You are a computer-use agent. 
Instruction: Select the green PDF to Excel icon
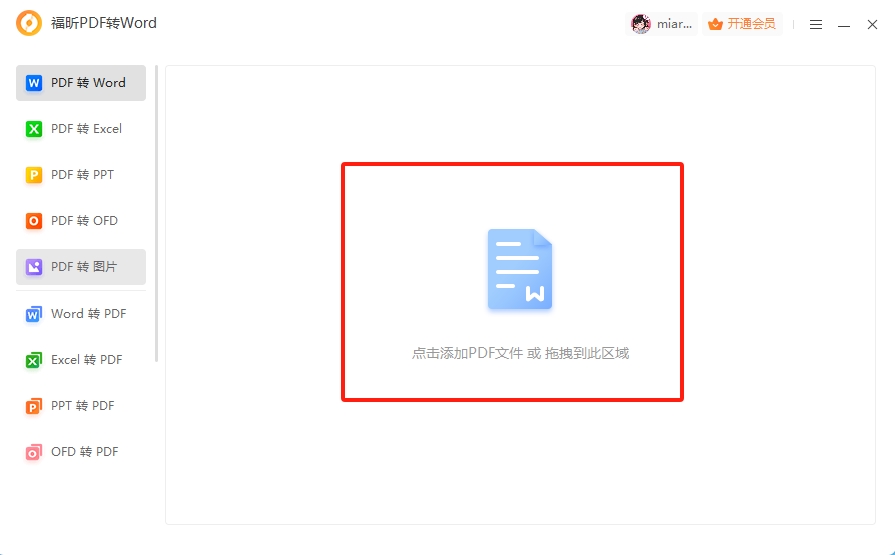click(x=34, y=129)
